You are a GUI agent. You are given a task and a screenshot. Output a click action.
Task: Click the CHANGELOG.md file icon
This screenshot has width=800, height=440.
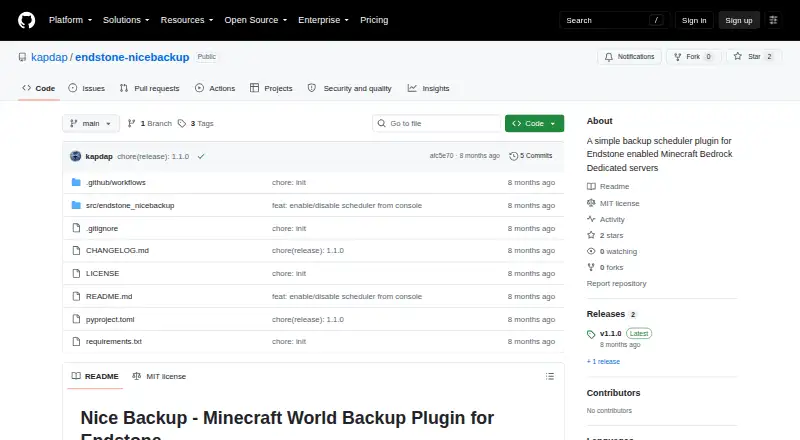click(x=76, y=250)
